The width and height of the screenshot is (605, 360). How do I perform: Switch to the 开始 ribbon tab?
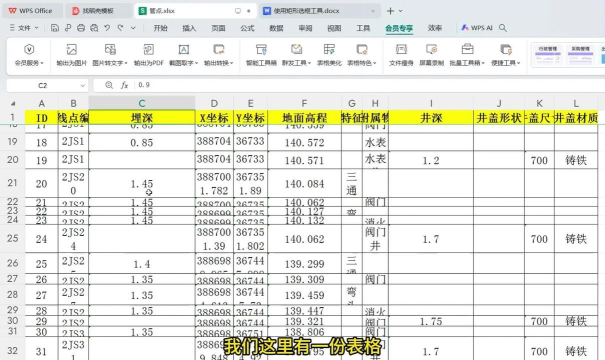160,28
